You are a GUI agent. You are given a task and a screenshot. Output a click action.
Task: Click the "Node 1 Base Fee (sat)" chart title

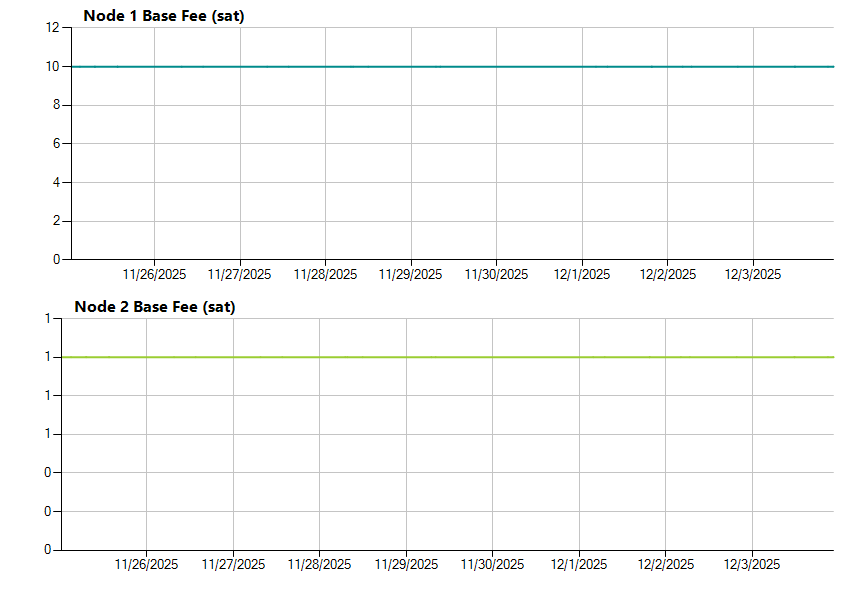click(x=163, y=16)
